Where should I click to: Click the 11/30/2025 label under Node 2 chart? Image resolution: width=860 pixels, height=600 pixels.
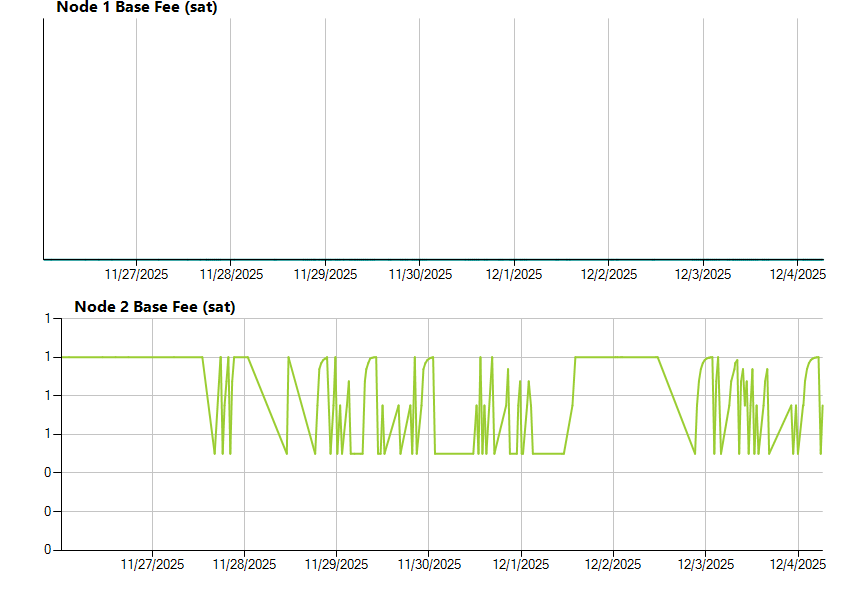coord(429,565)
